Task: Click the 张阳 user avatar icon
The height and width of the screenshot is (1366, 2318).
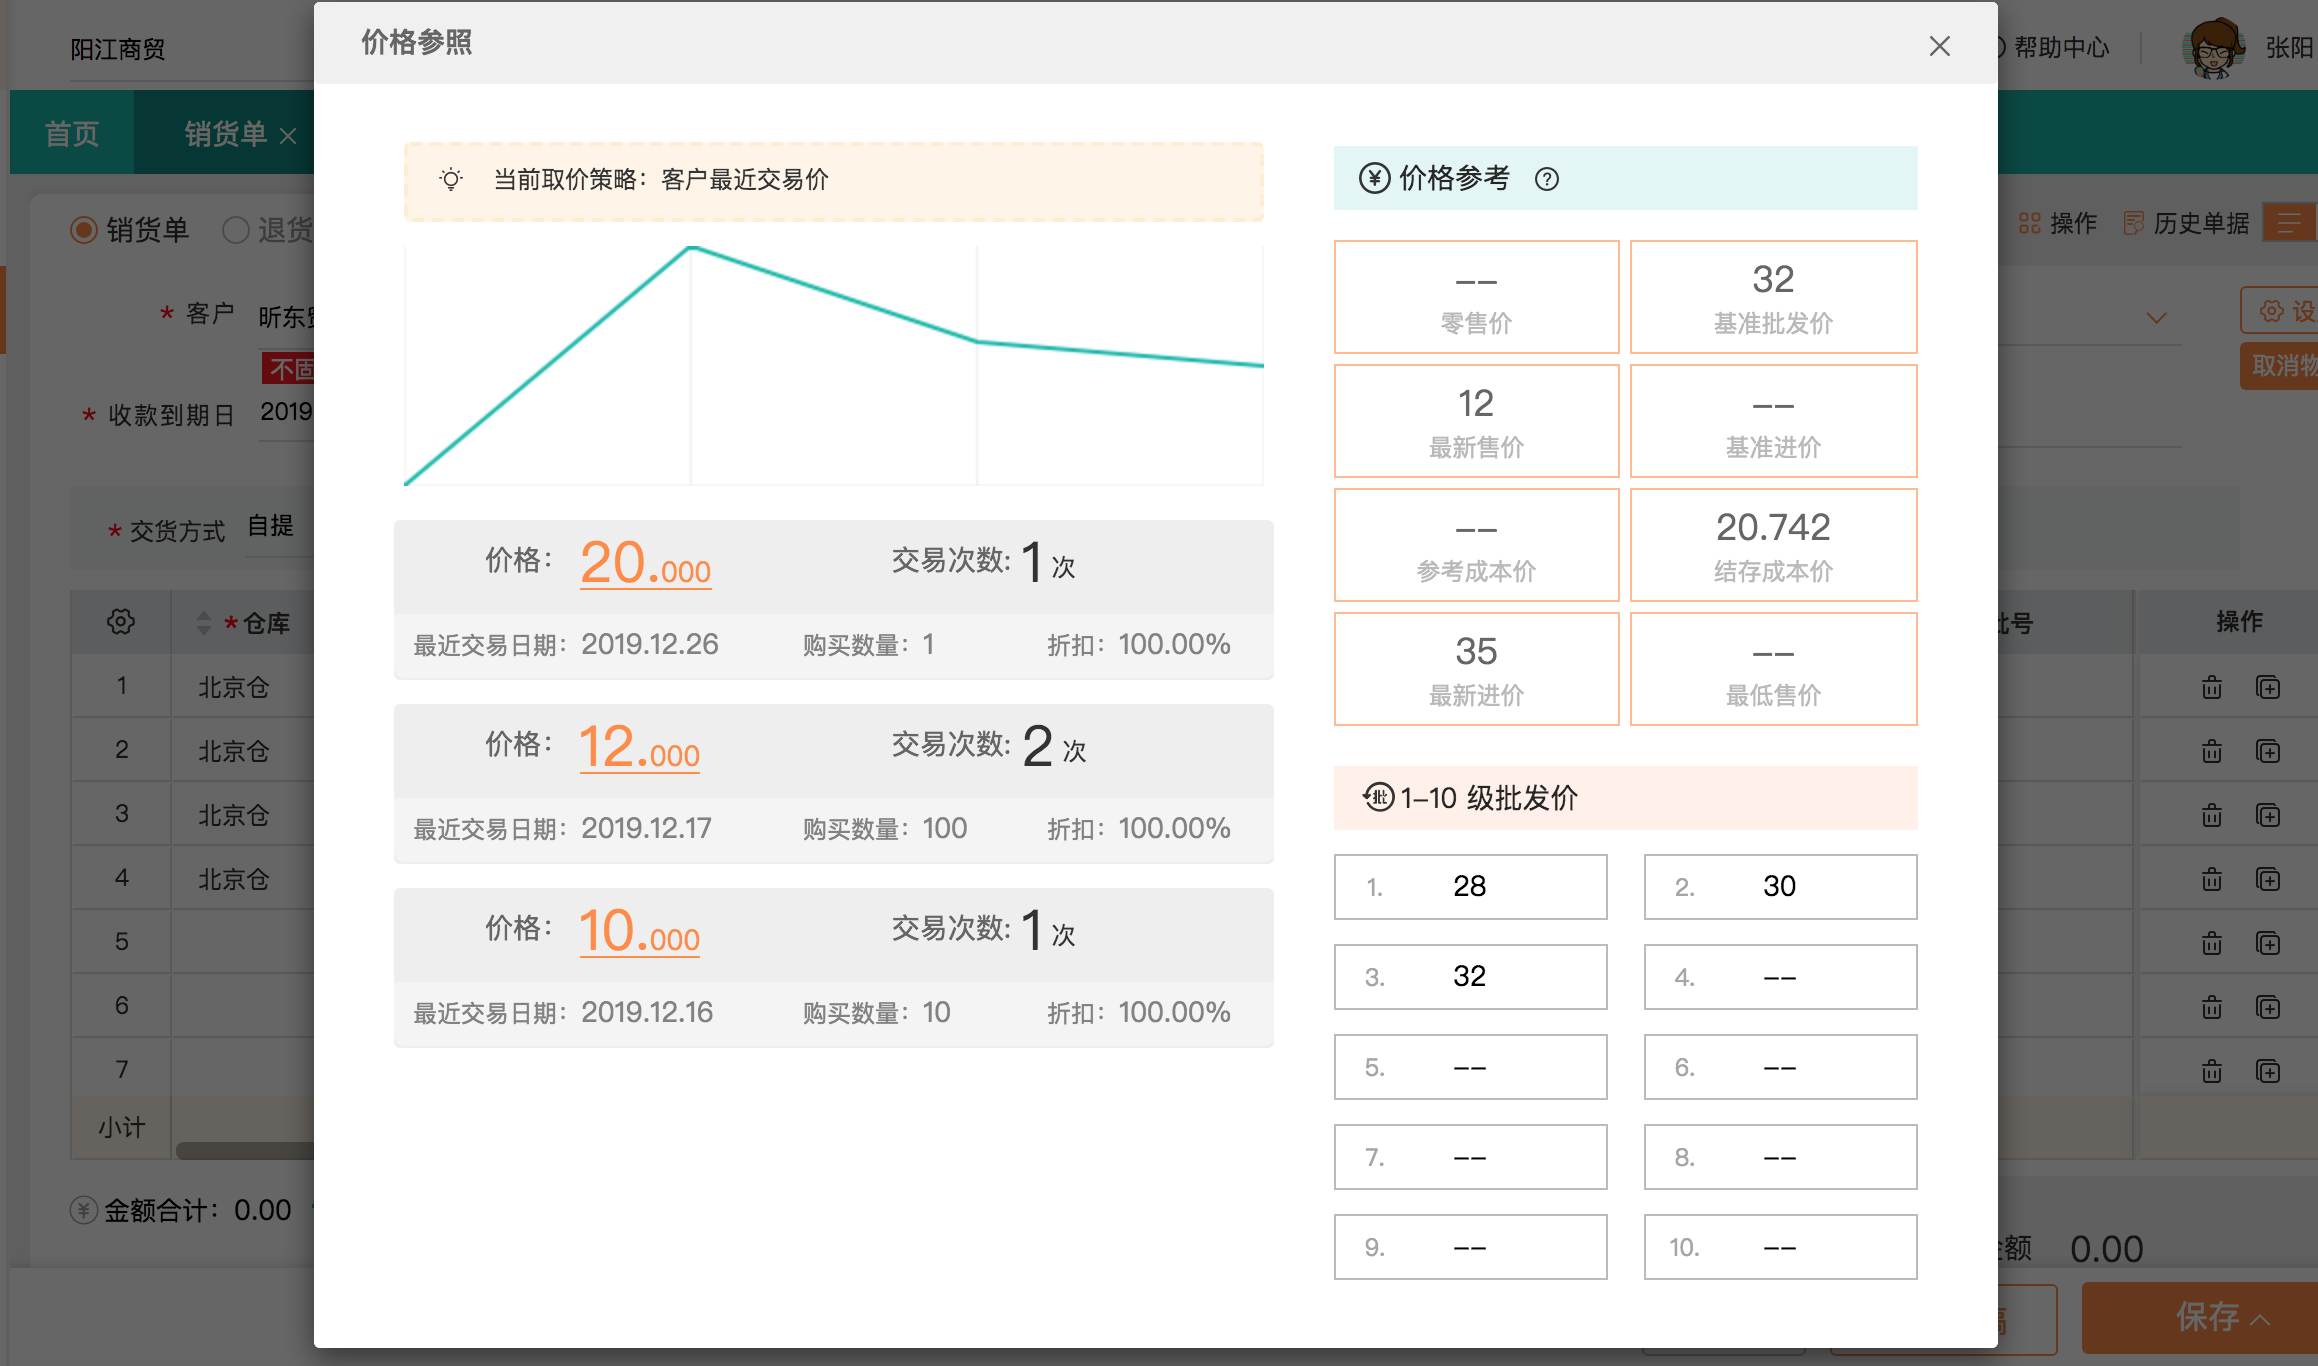Action: click(2217, 44)
